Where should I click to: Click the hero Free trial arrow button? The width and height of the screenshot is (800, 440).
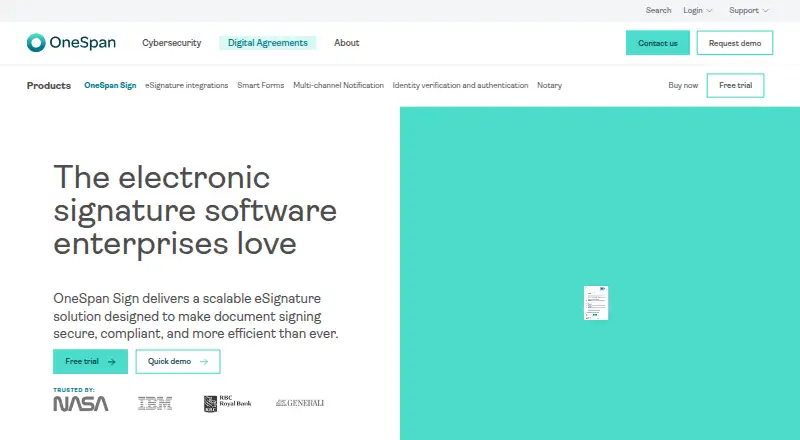point(90,361)
